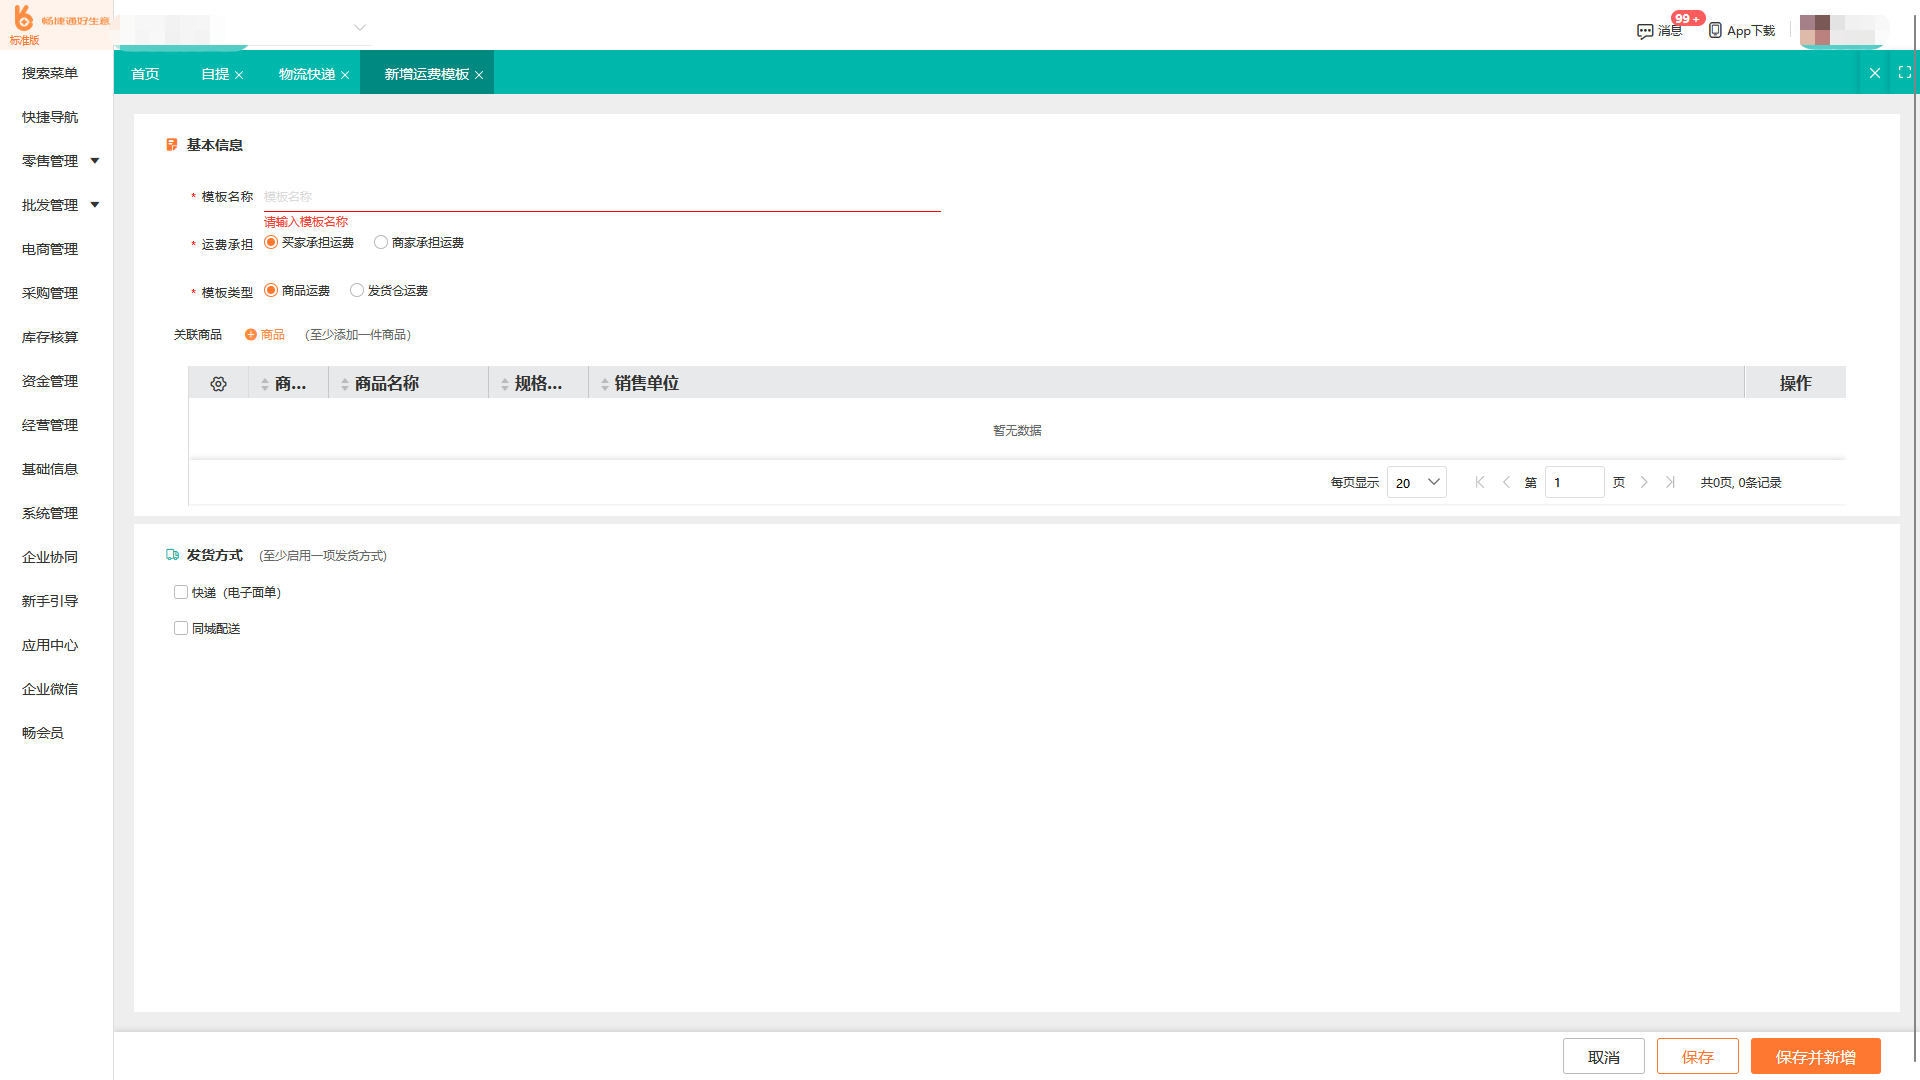Click next page arrow in pagination
The width and height of the screenshot is (1920, 1080).
pyautogui.click(x=1644, y=481)
